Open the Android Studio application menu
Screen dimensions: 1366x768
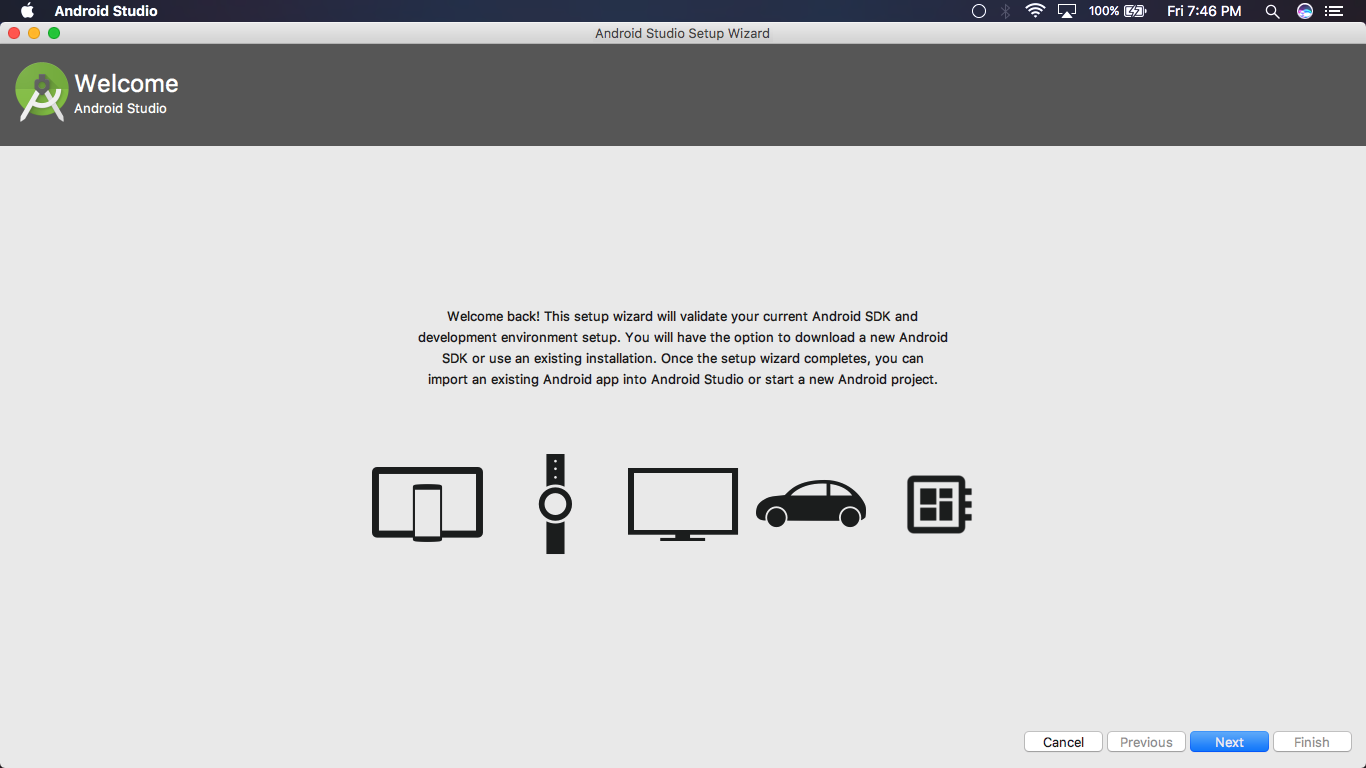pyautogui.click(x=106, y=11)
